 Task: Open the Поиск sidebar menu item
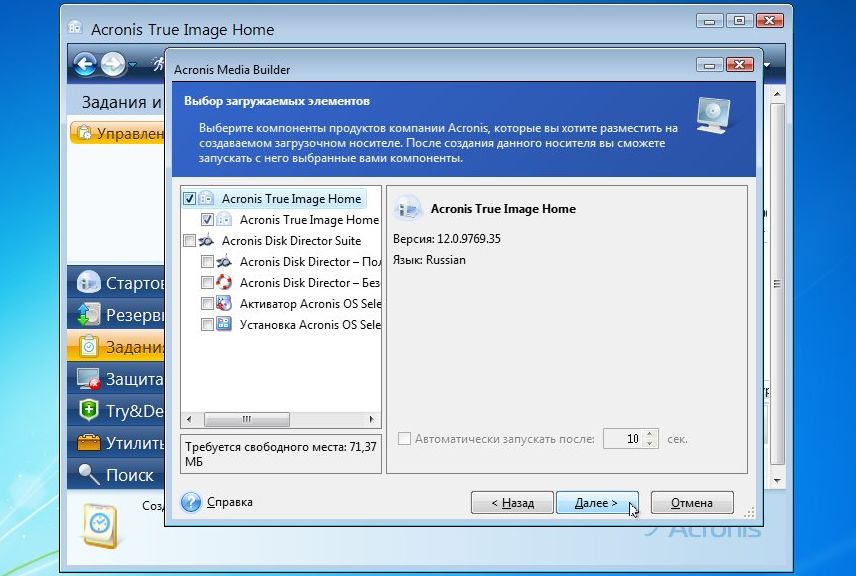116,474
